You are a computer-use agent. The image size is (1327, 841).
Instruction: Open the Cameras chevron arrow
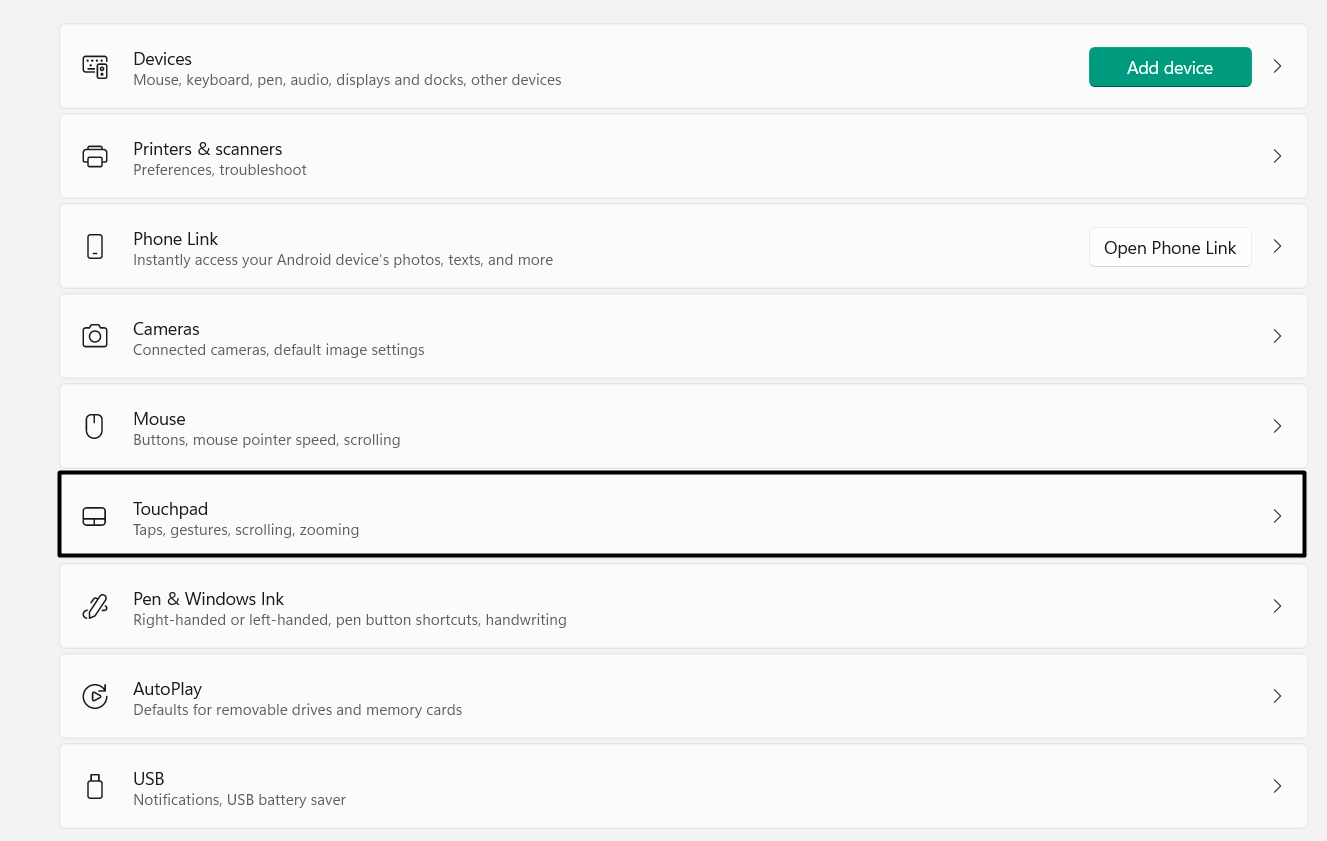[1277, 336]
